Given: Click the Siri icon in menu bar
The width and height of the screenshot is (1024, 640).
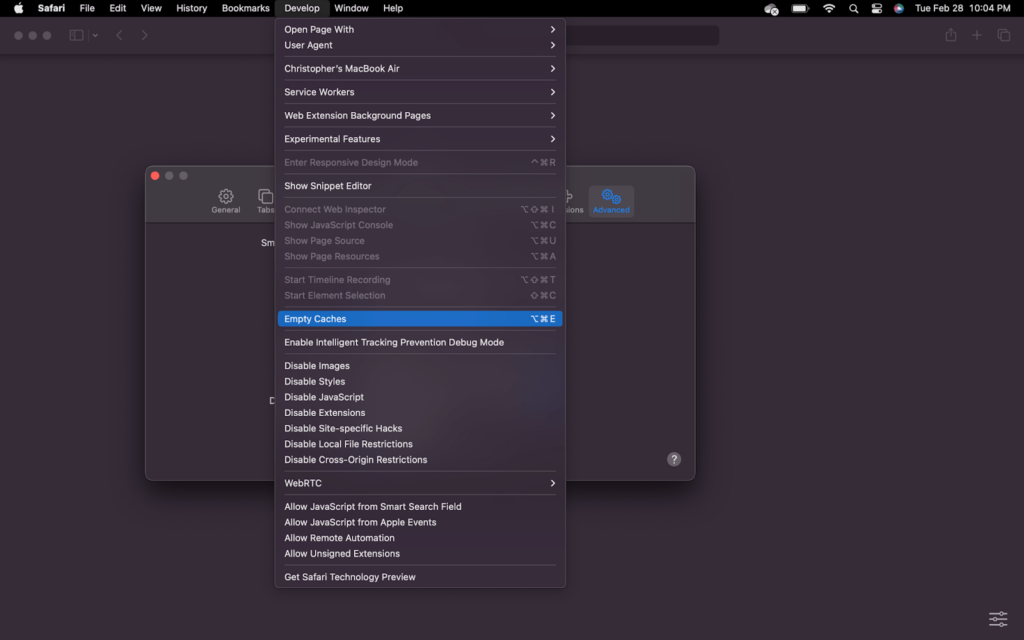Looking at the screenshot, I should point(899,8).
